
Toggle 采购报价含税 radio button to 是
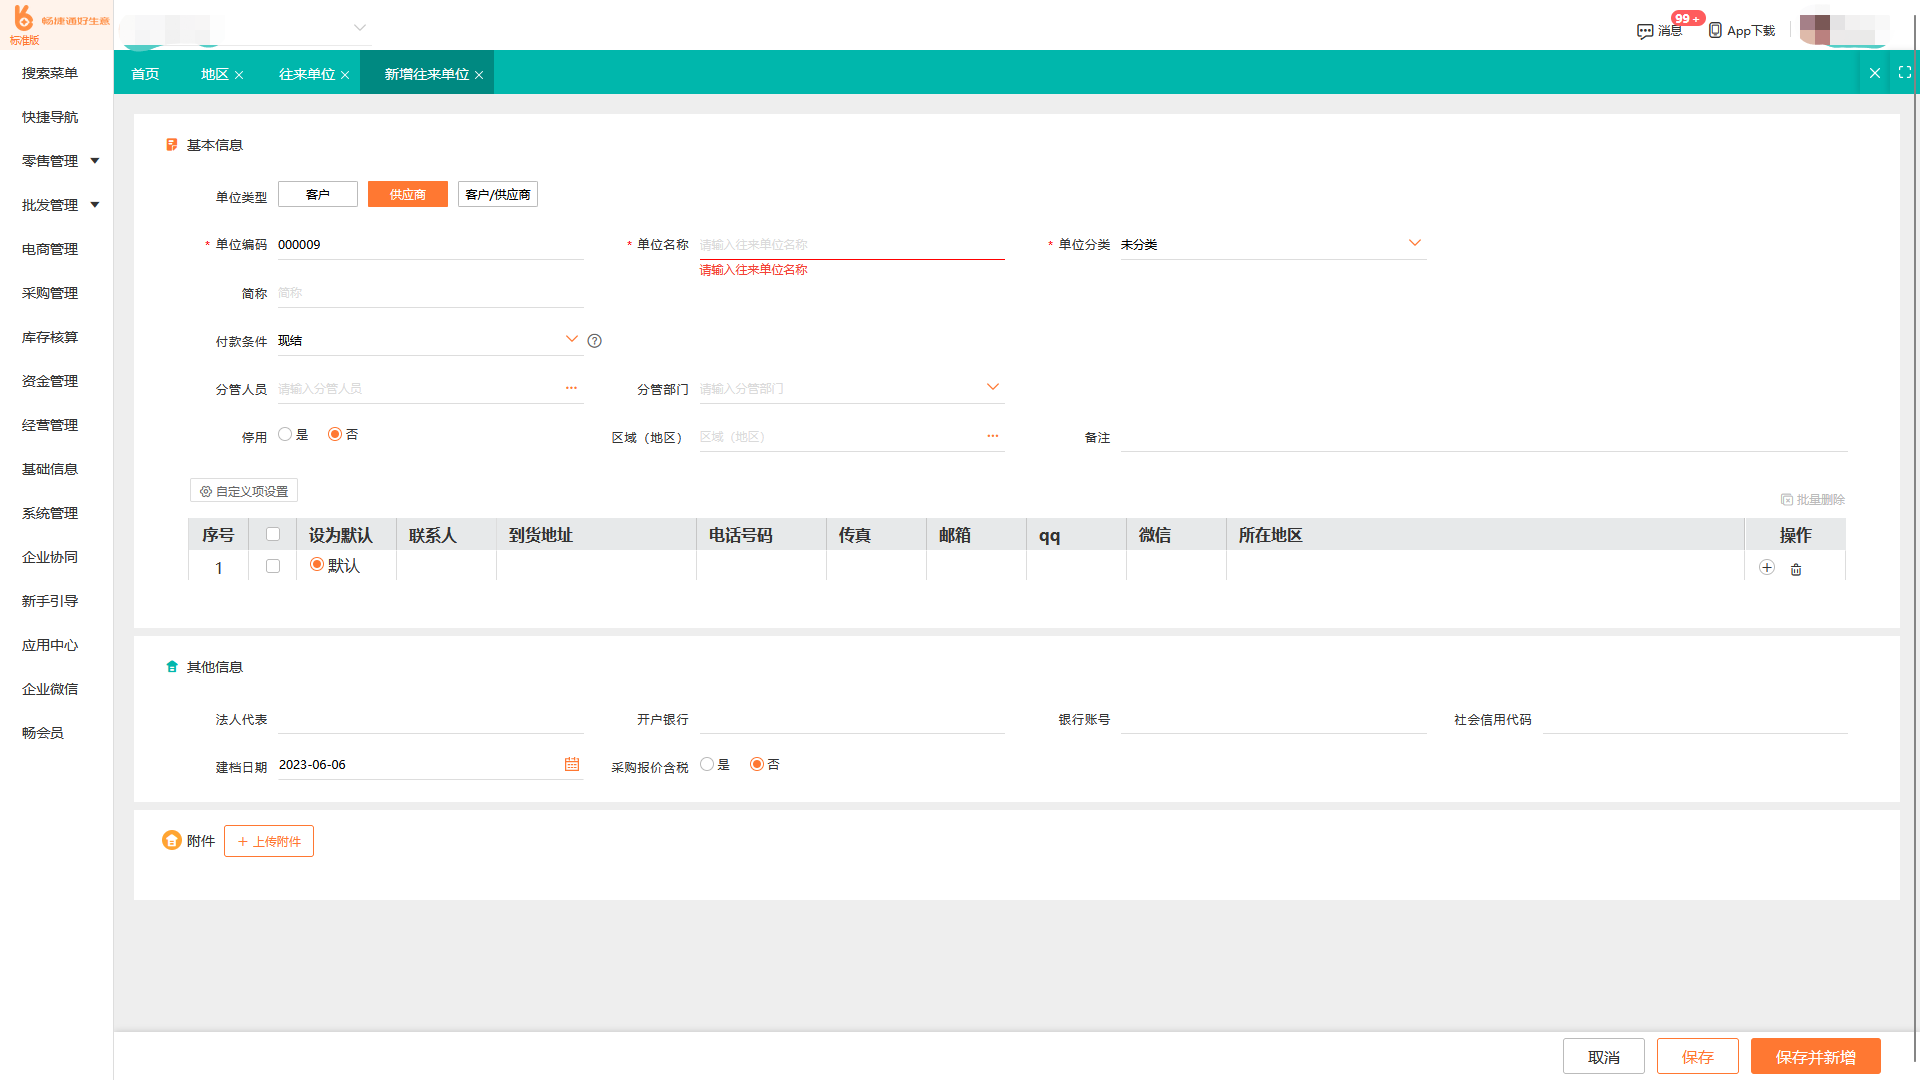[707, 765]
